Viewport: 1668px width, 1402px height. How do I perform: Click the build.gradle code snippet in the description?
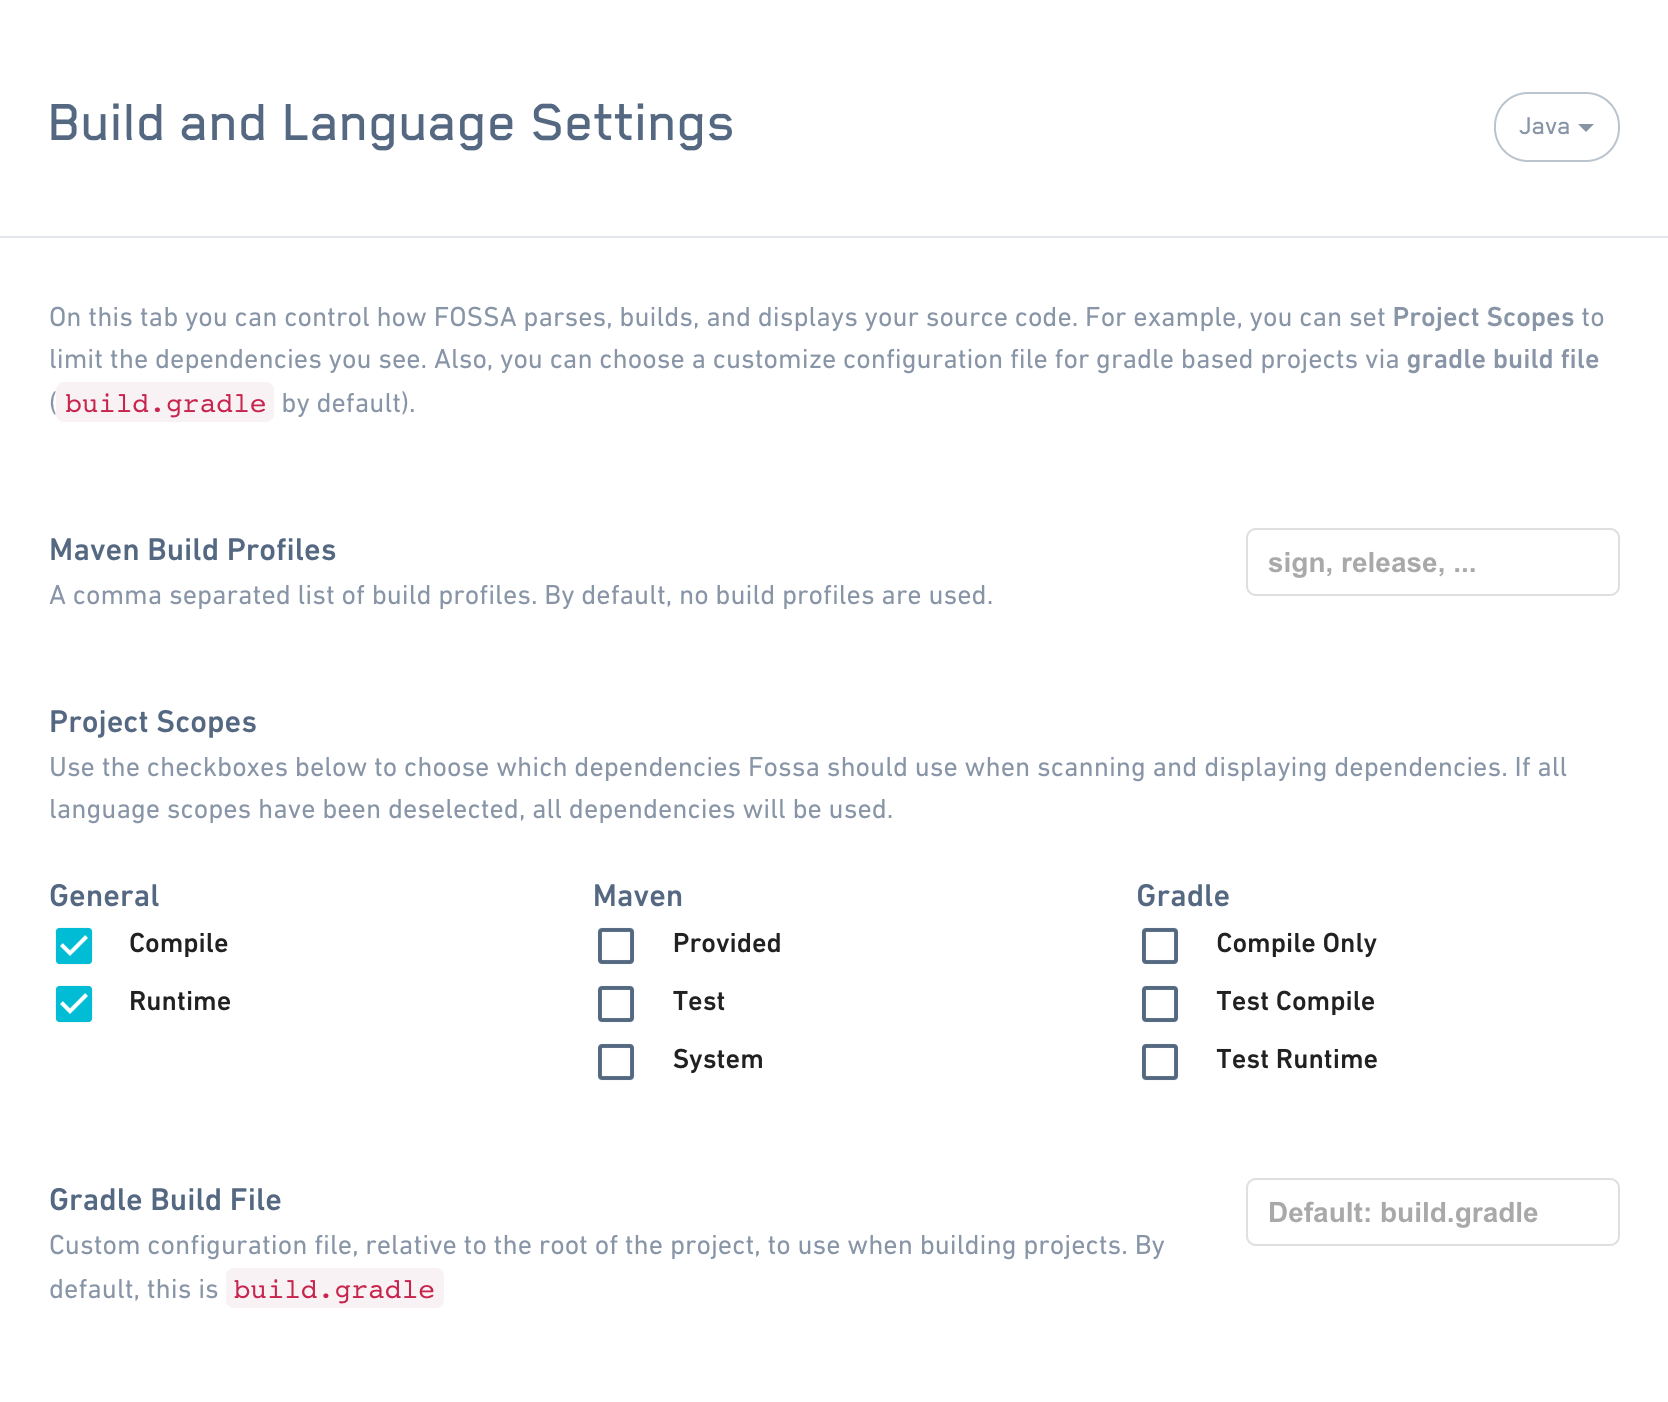tap(164, 403)
